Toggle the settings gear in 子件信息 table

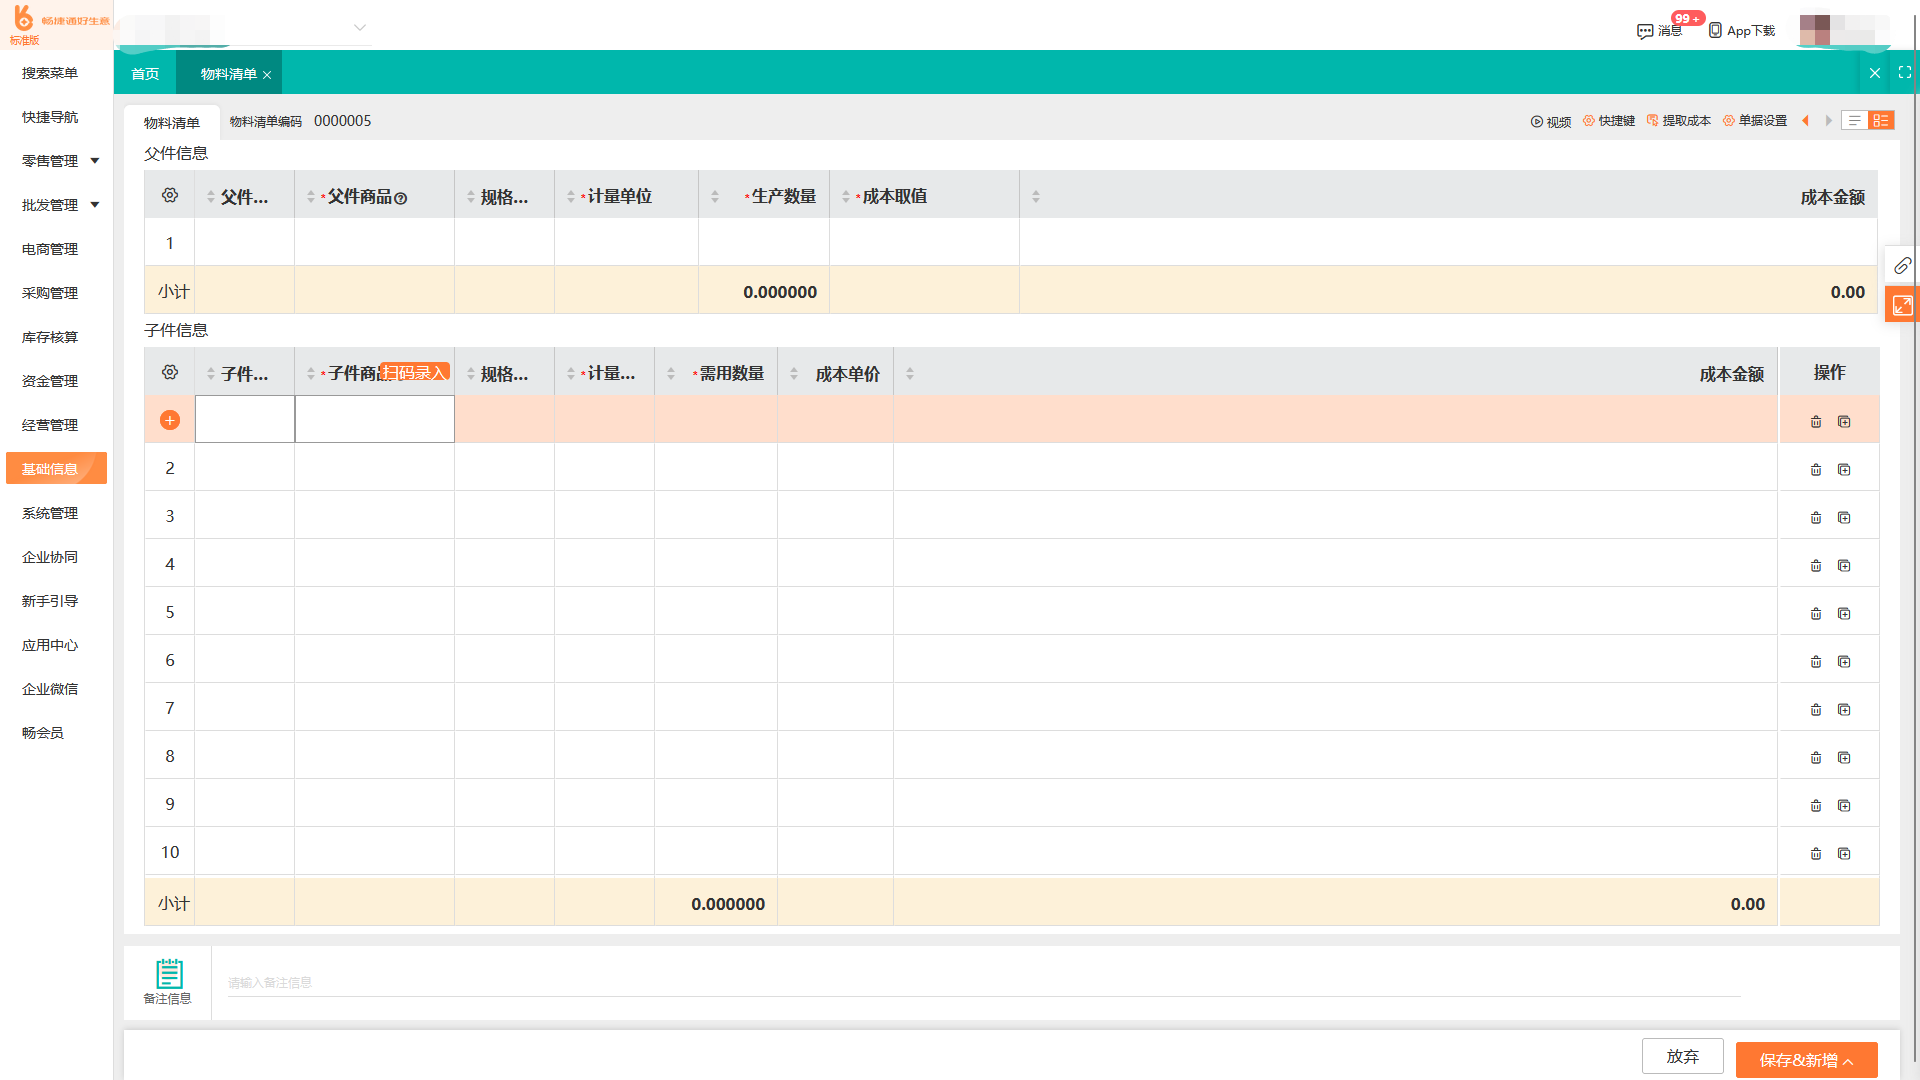click(x=169, y=373)
